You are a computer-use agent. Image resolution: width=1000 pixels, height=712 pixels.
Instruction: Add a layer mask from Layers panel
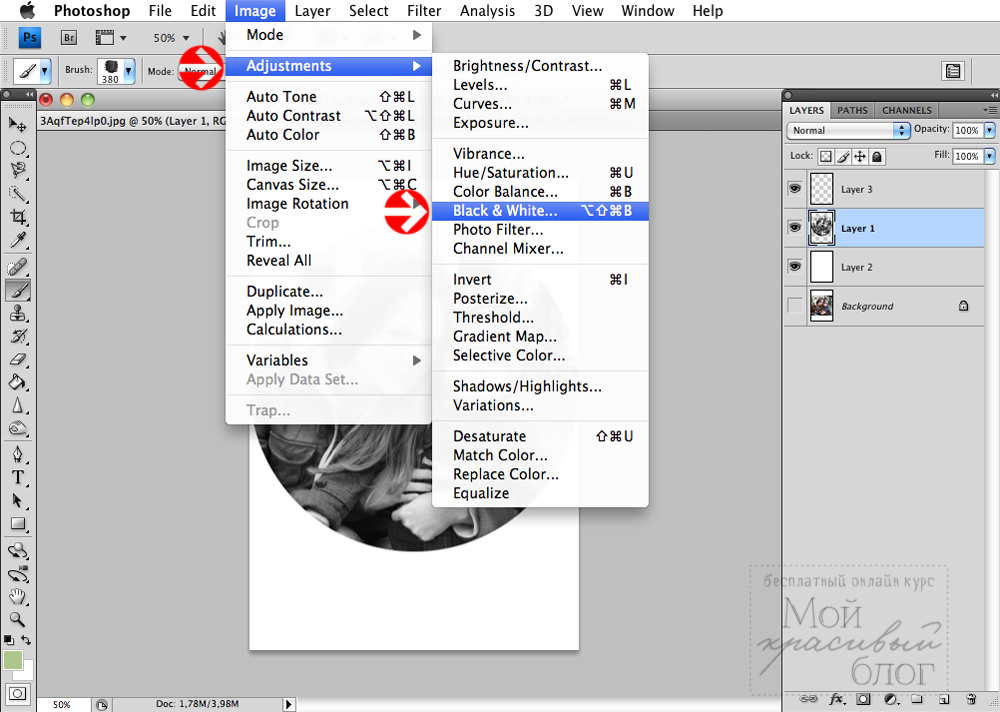[x=864, y=699]
